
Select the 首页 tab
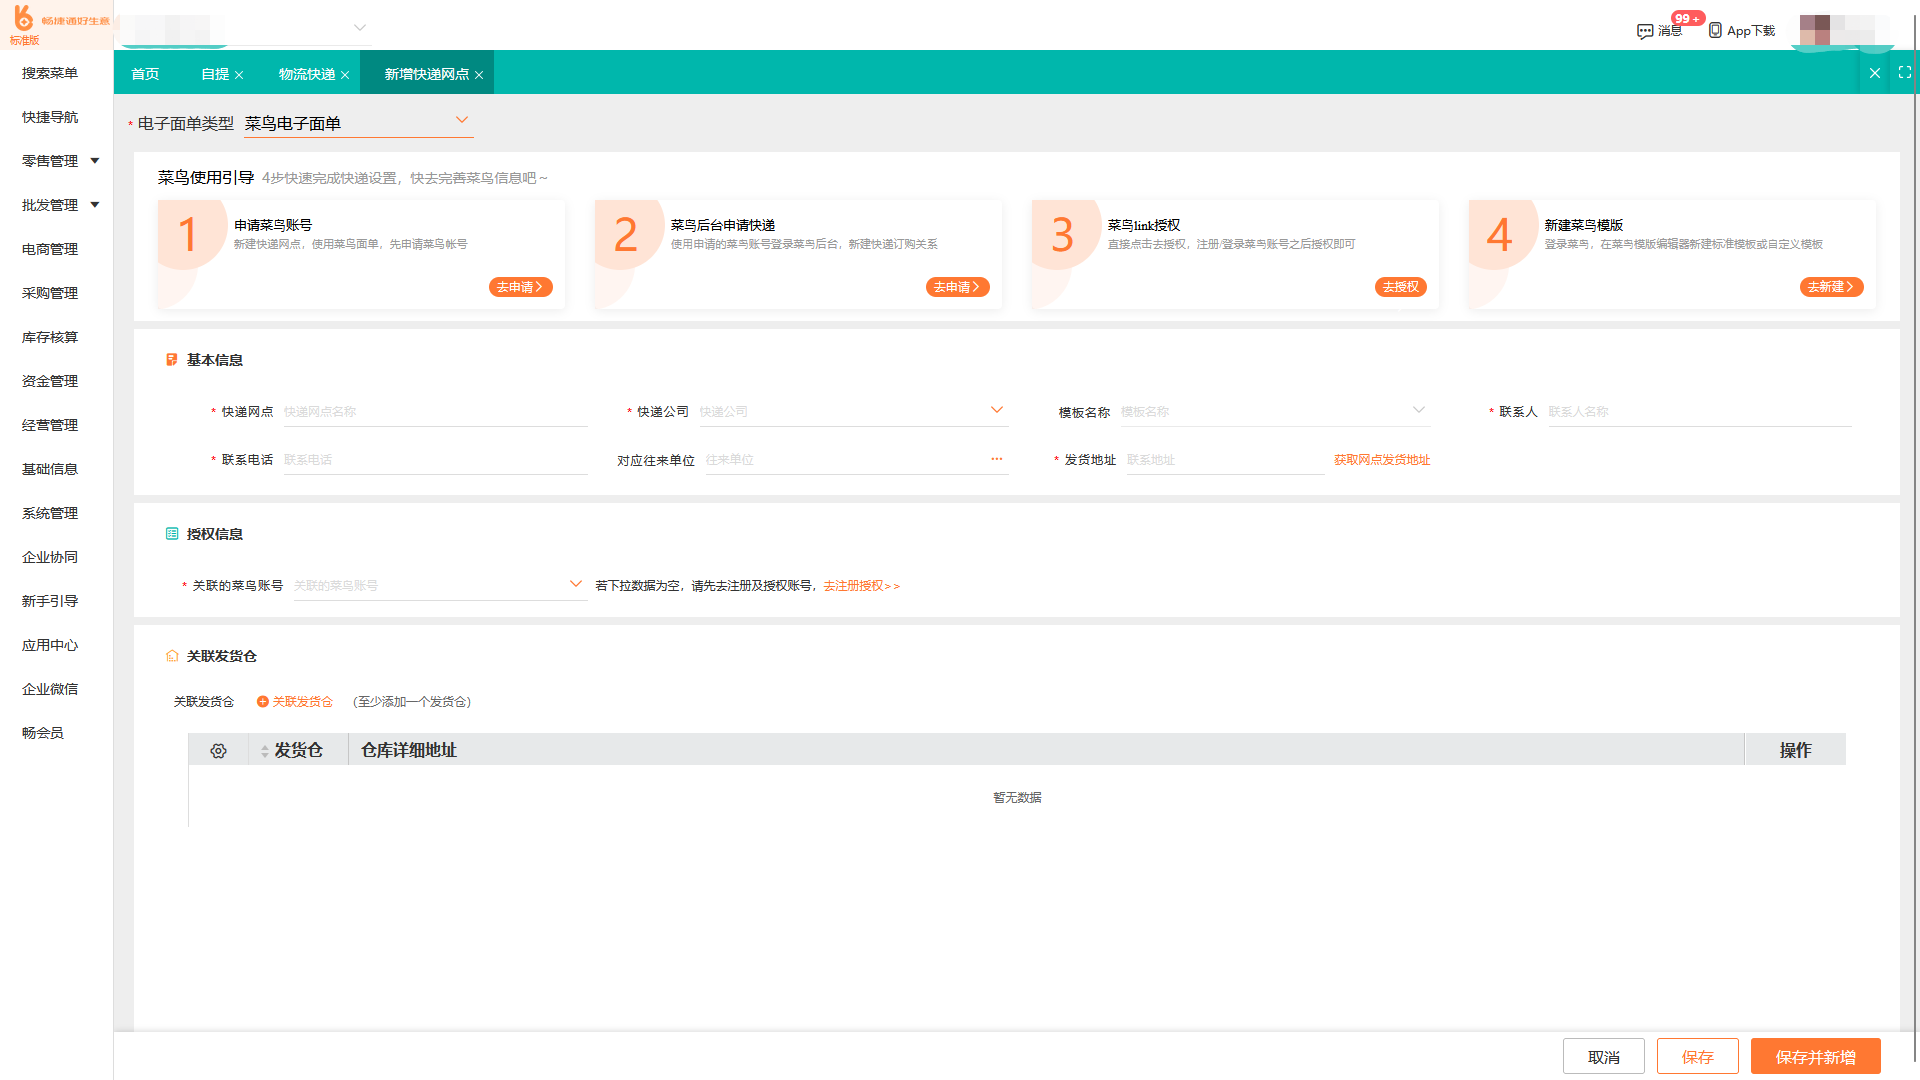(145, 74)
